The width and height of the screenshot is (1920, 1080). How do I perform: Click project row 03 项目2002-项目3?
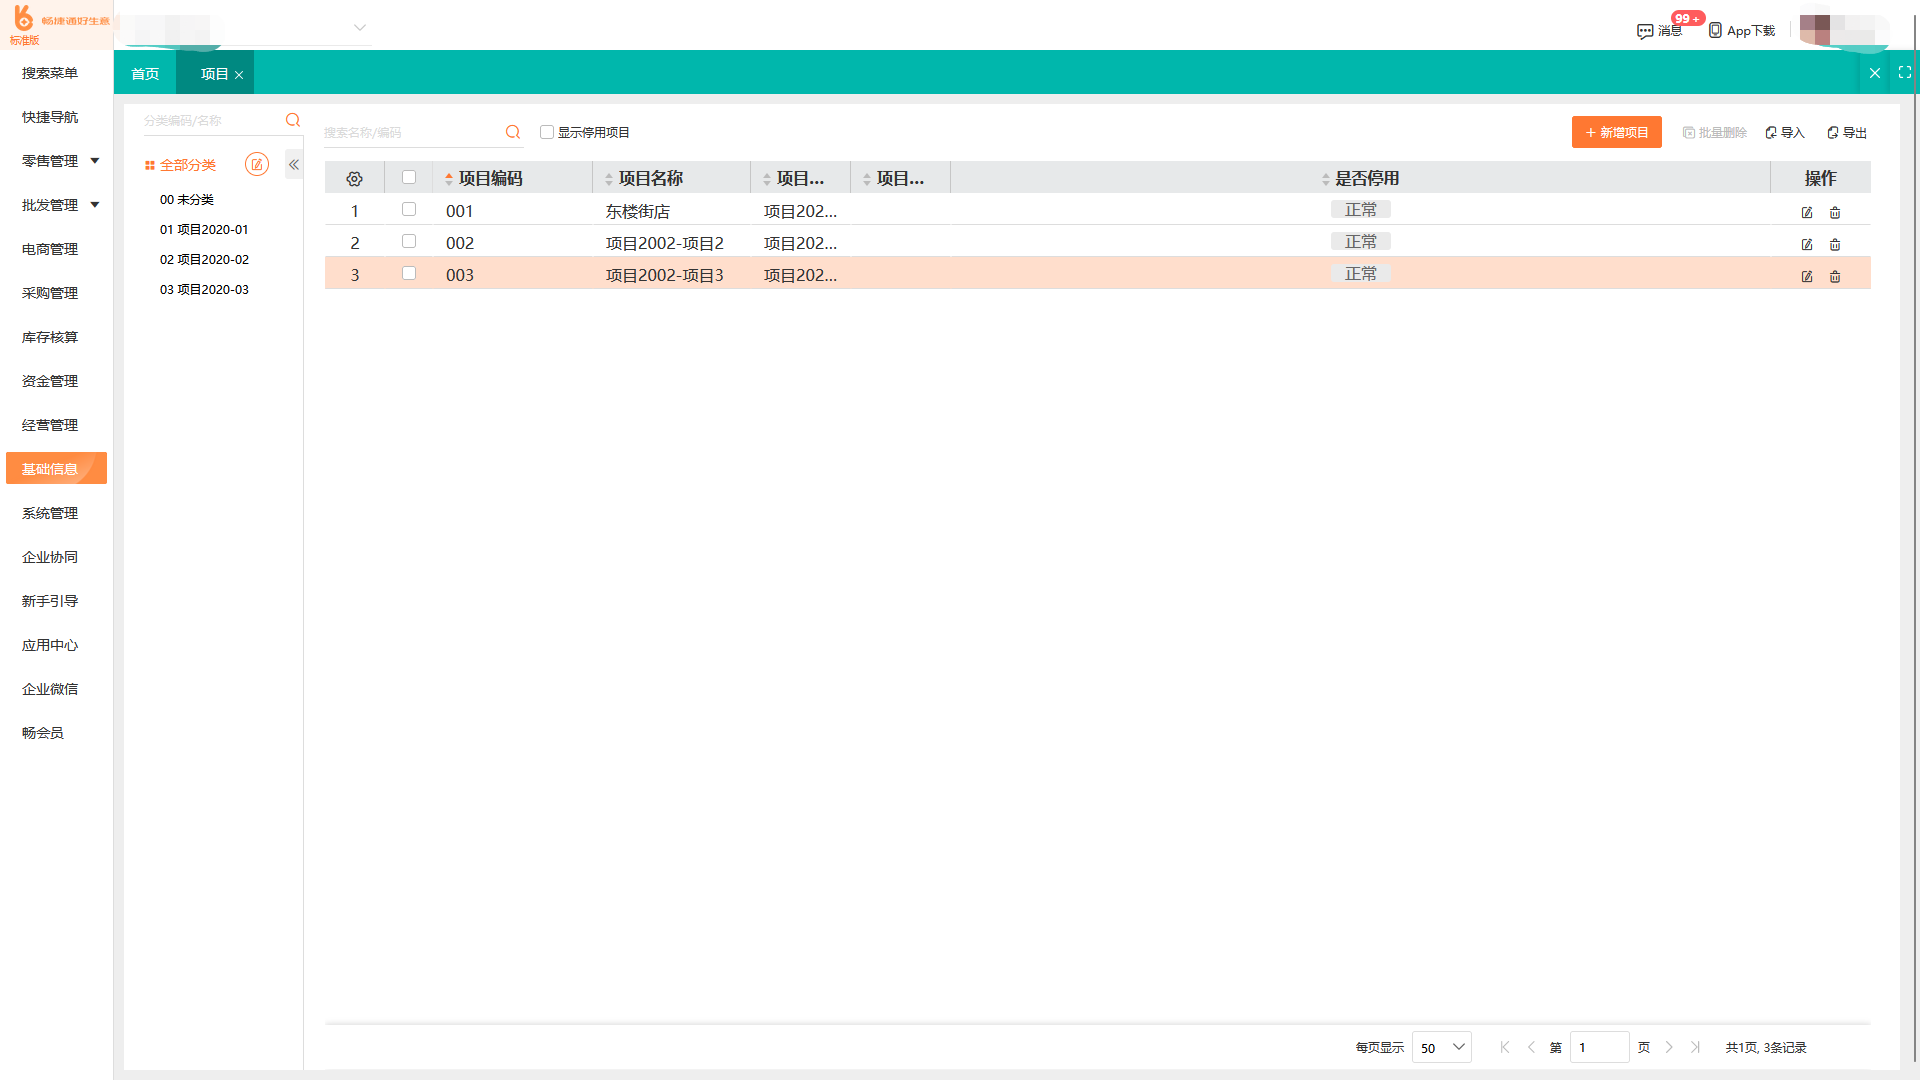[665, 273]
